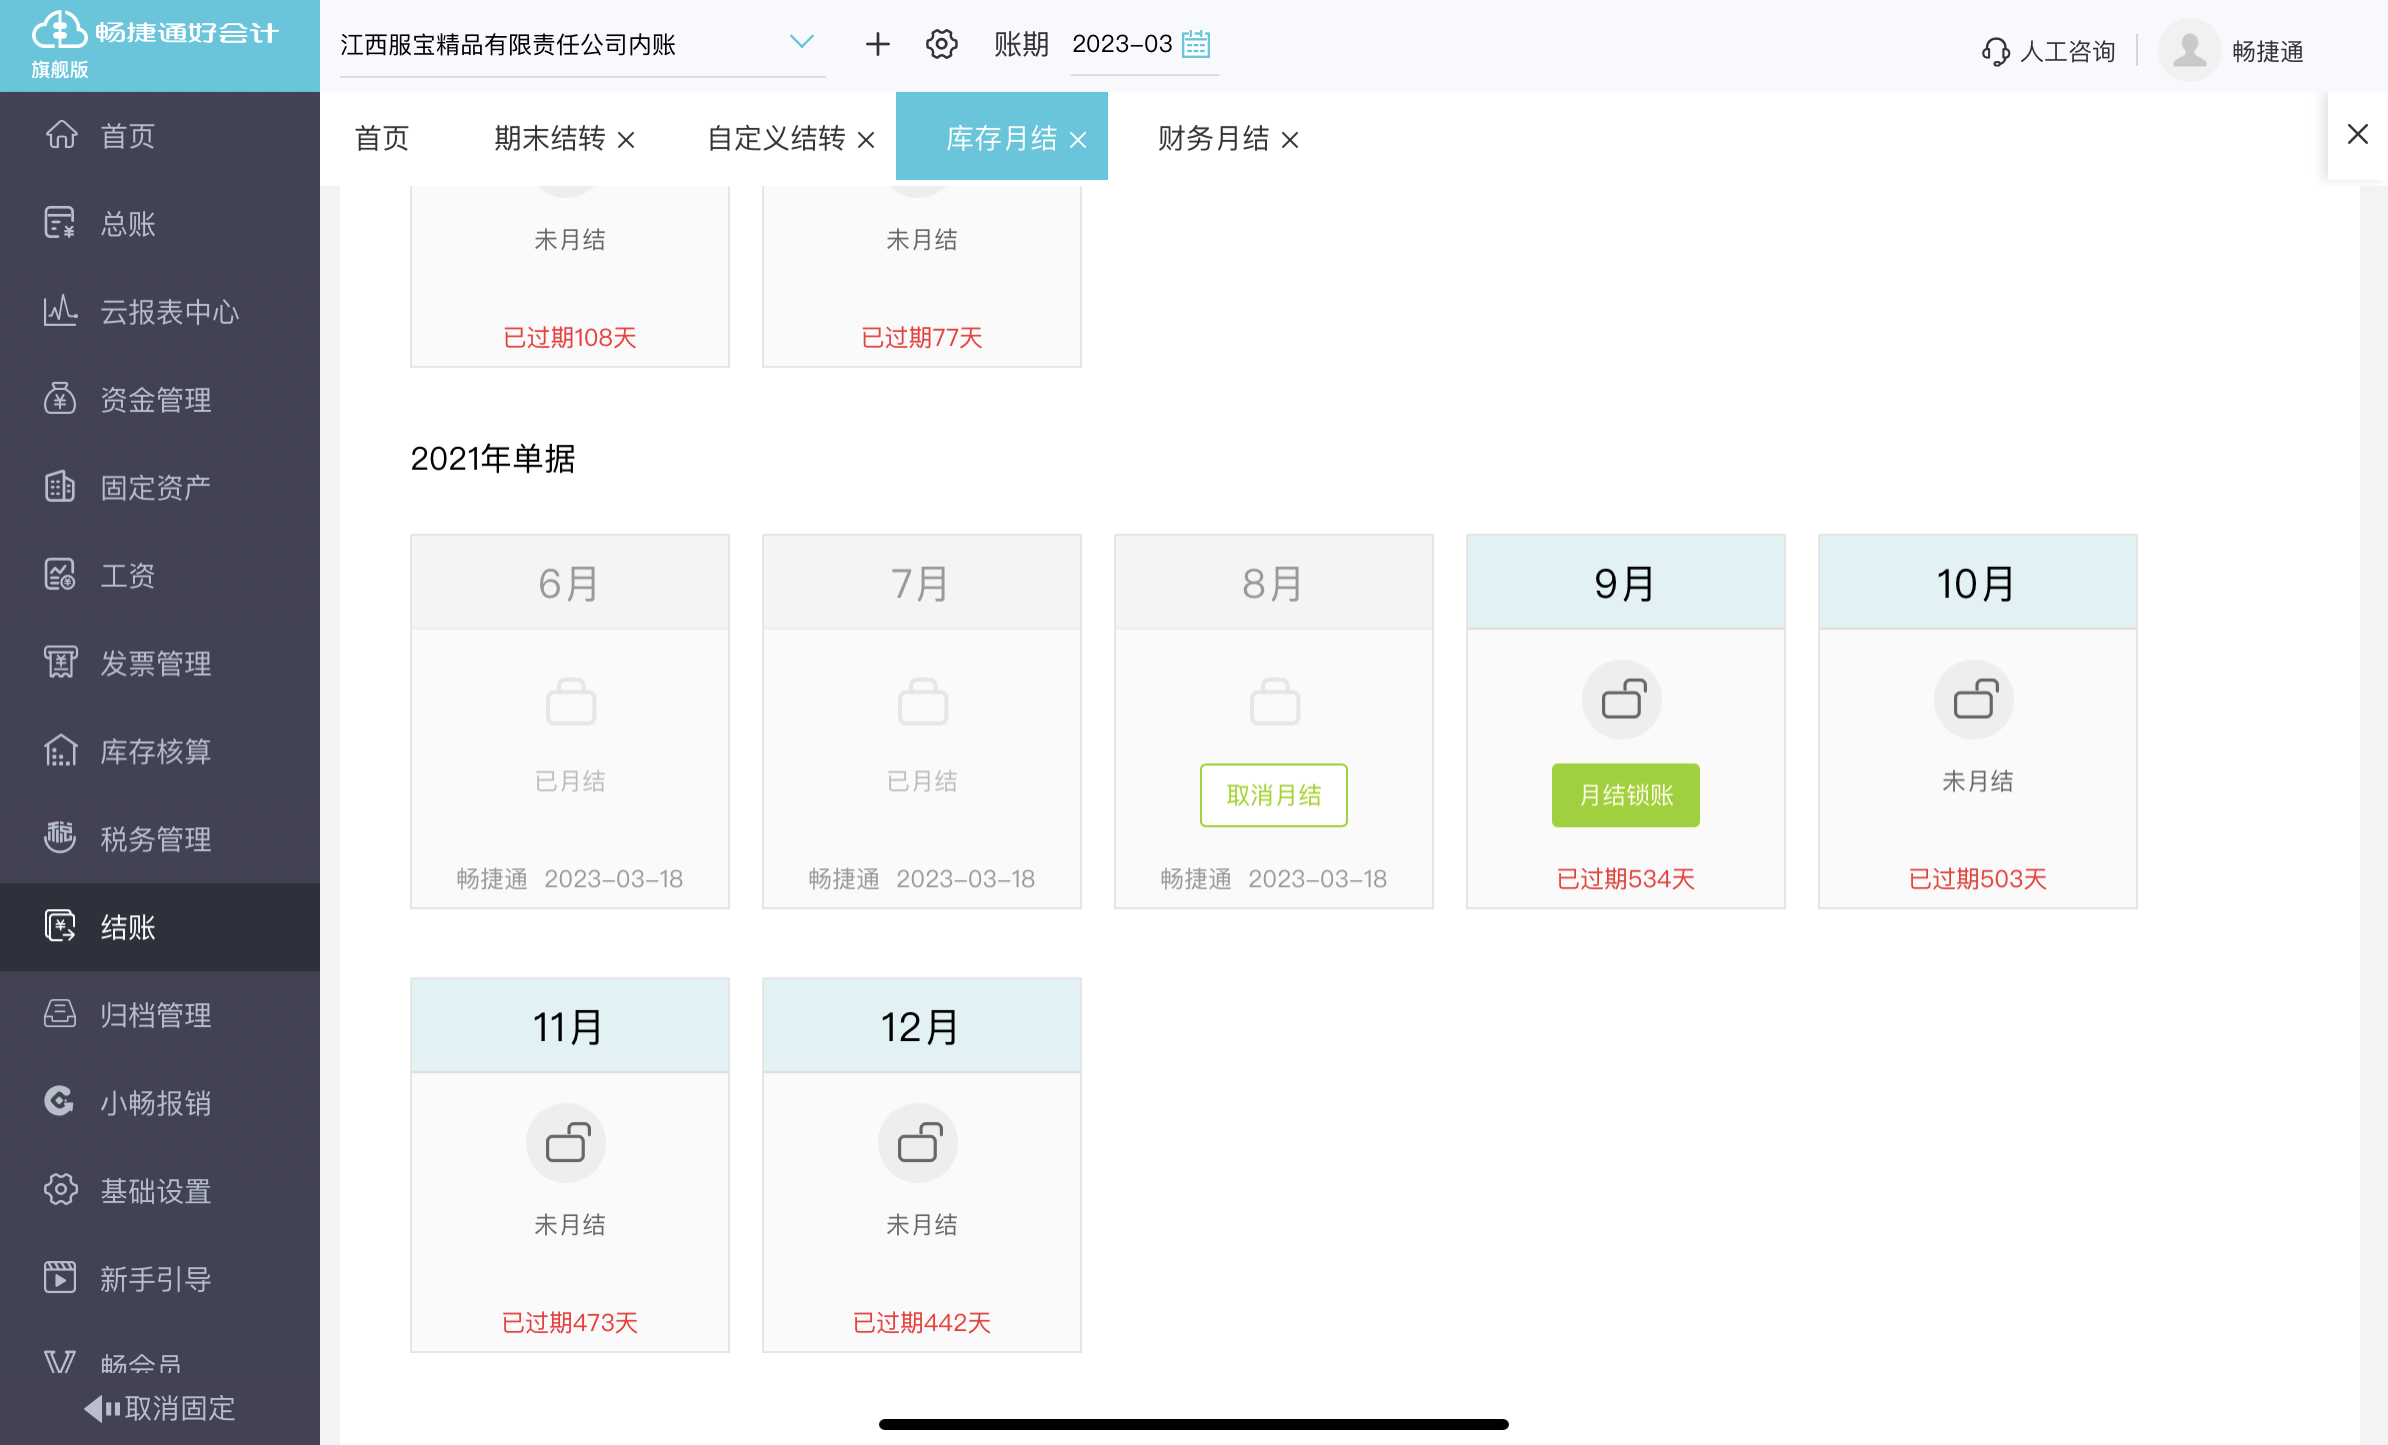Click 月结锁账 button on 9月
The width and height of the screenshot is (2388, 1445).
tap(1622, 795)
